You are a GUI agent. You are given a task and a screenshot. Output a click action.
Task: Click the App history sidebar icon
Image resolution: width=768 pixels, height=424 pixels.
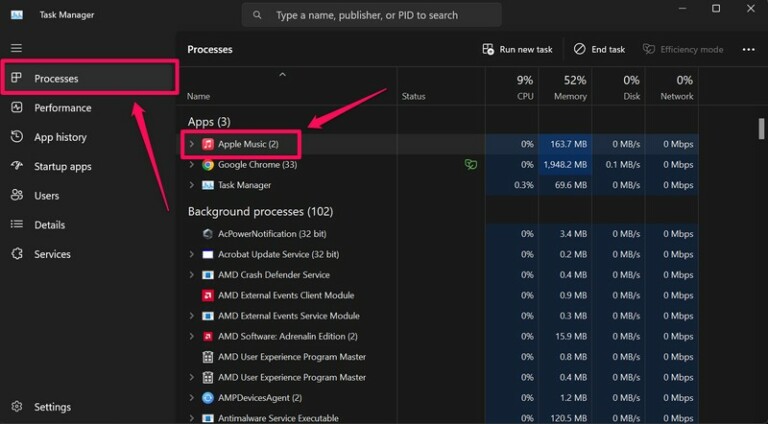click(16, 137)
